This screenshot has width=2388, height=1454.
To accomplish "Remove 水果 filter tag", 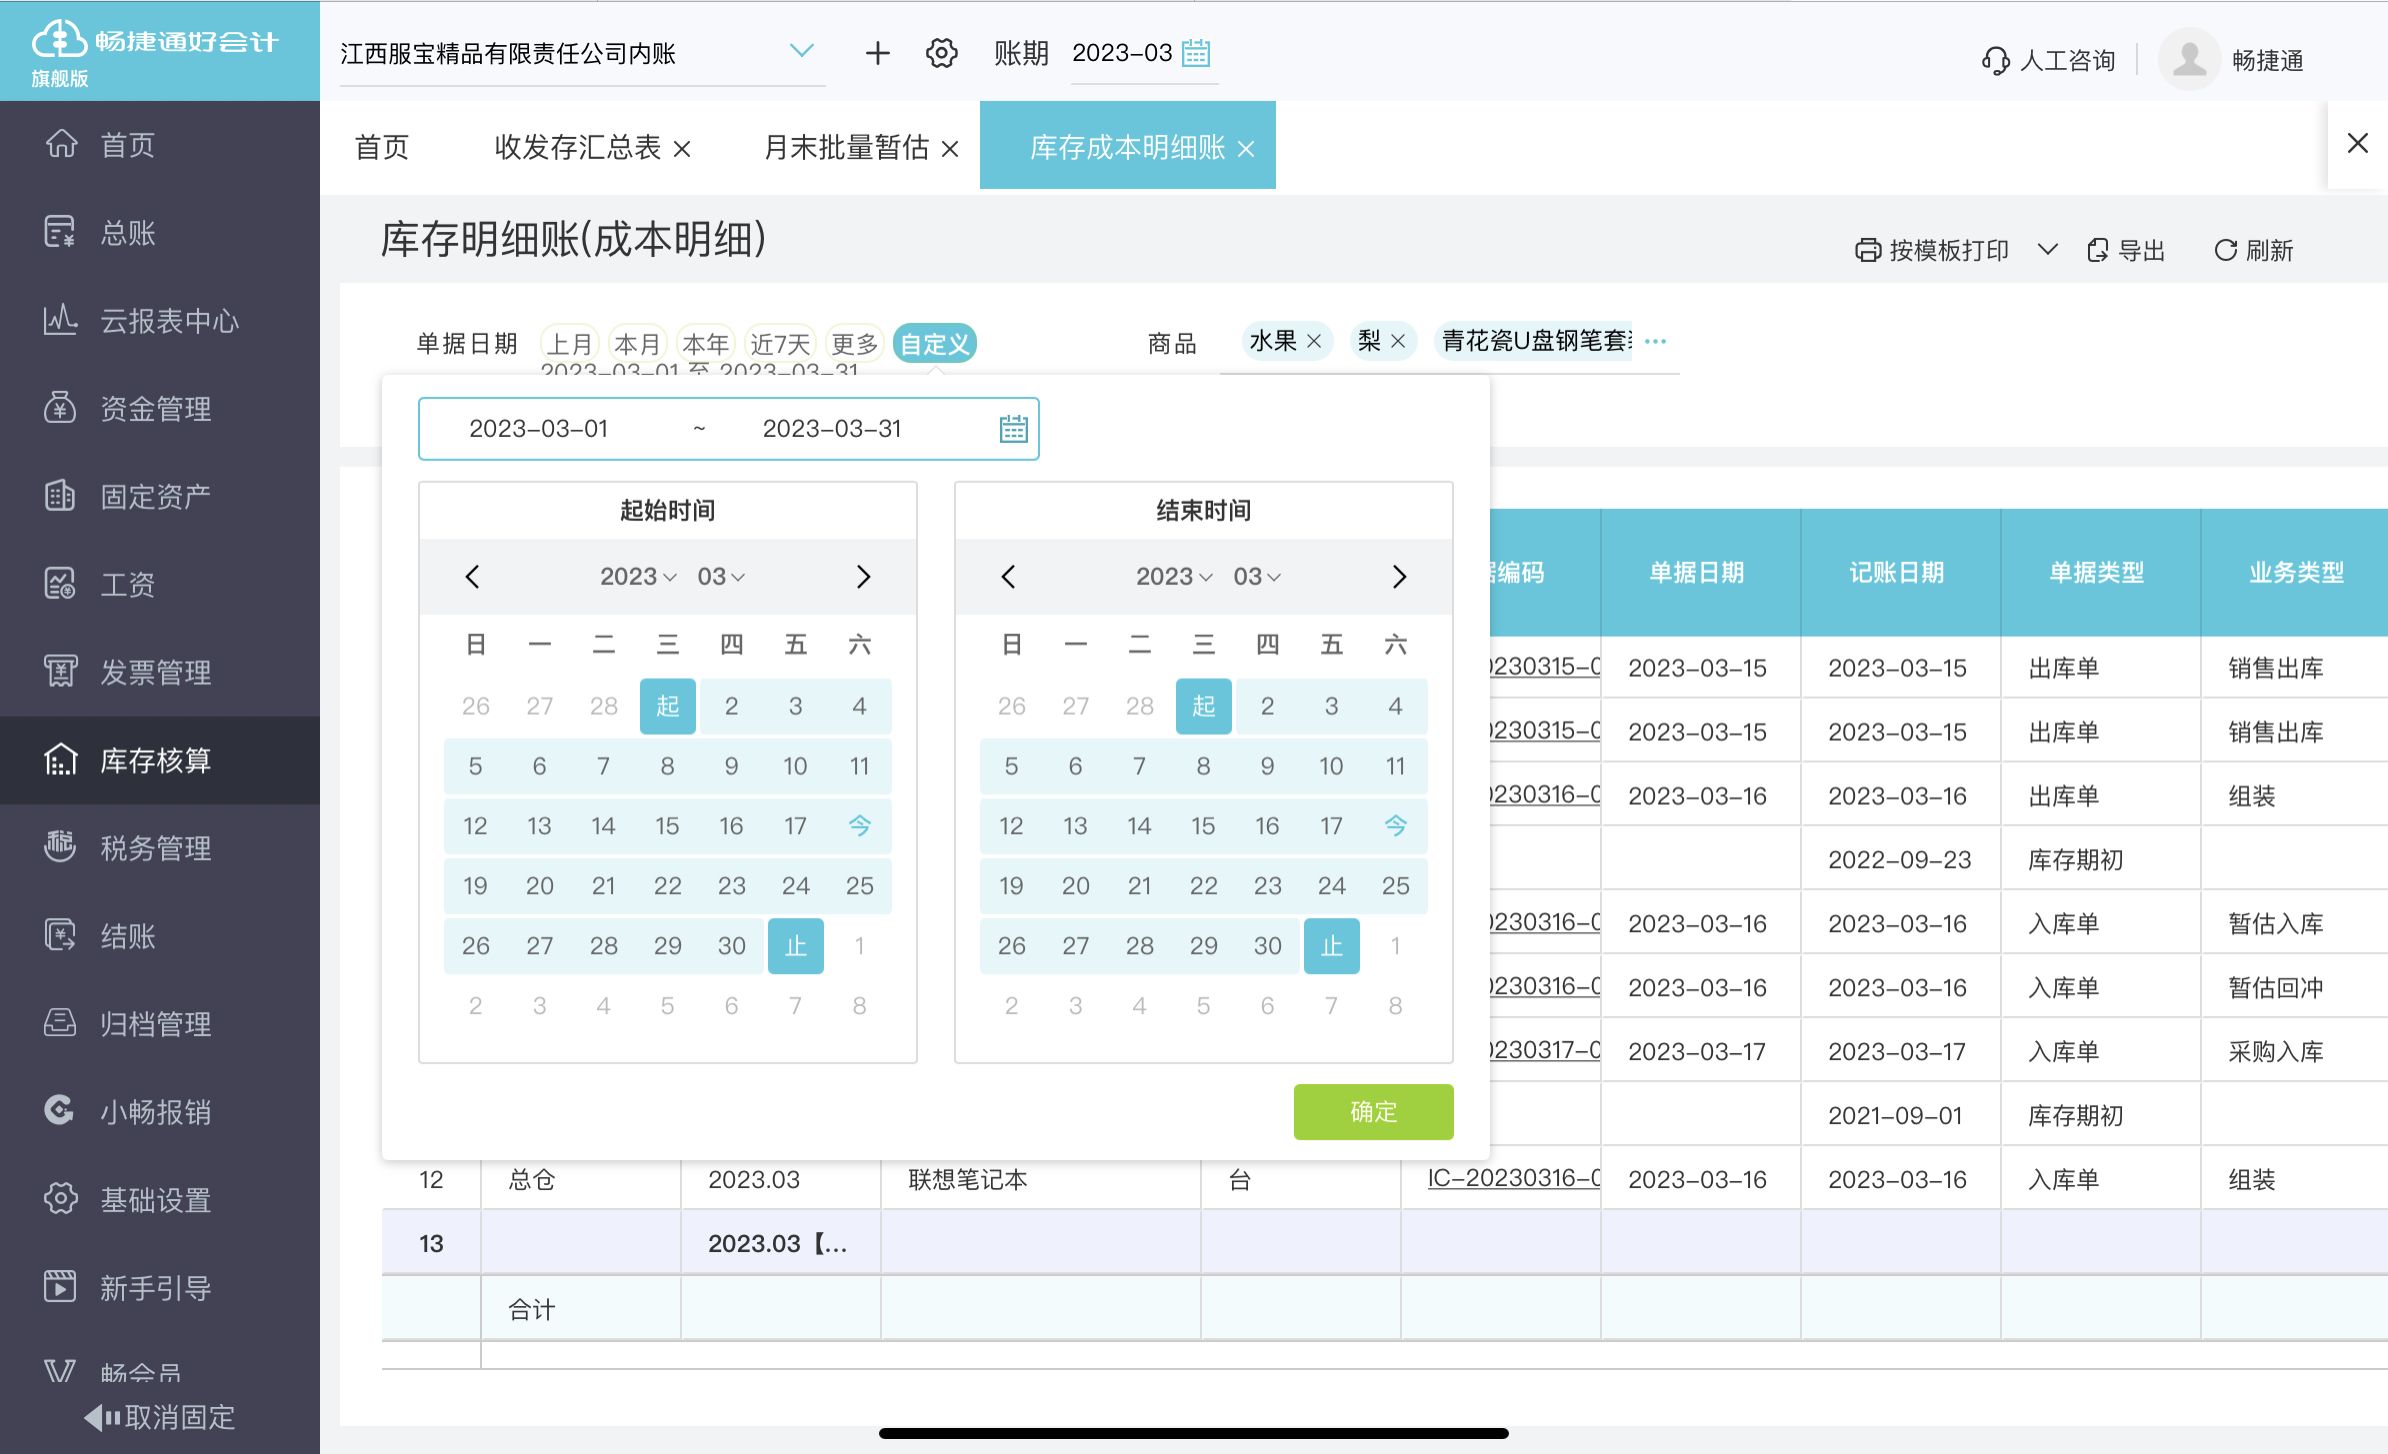I will (1313, 341).
